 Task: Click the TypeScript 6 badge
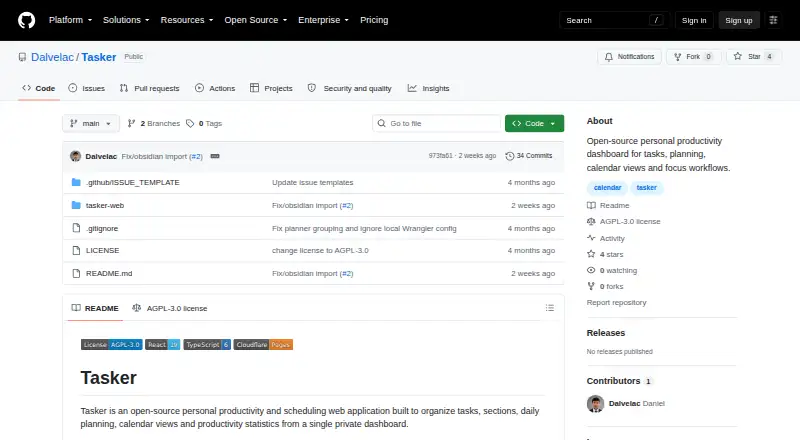pos(207,345)
